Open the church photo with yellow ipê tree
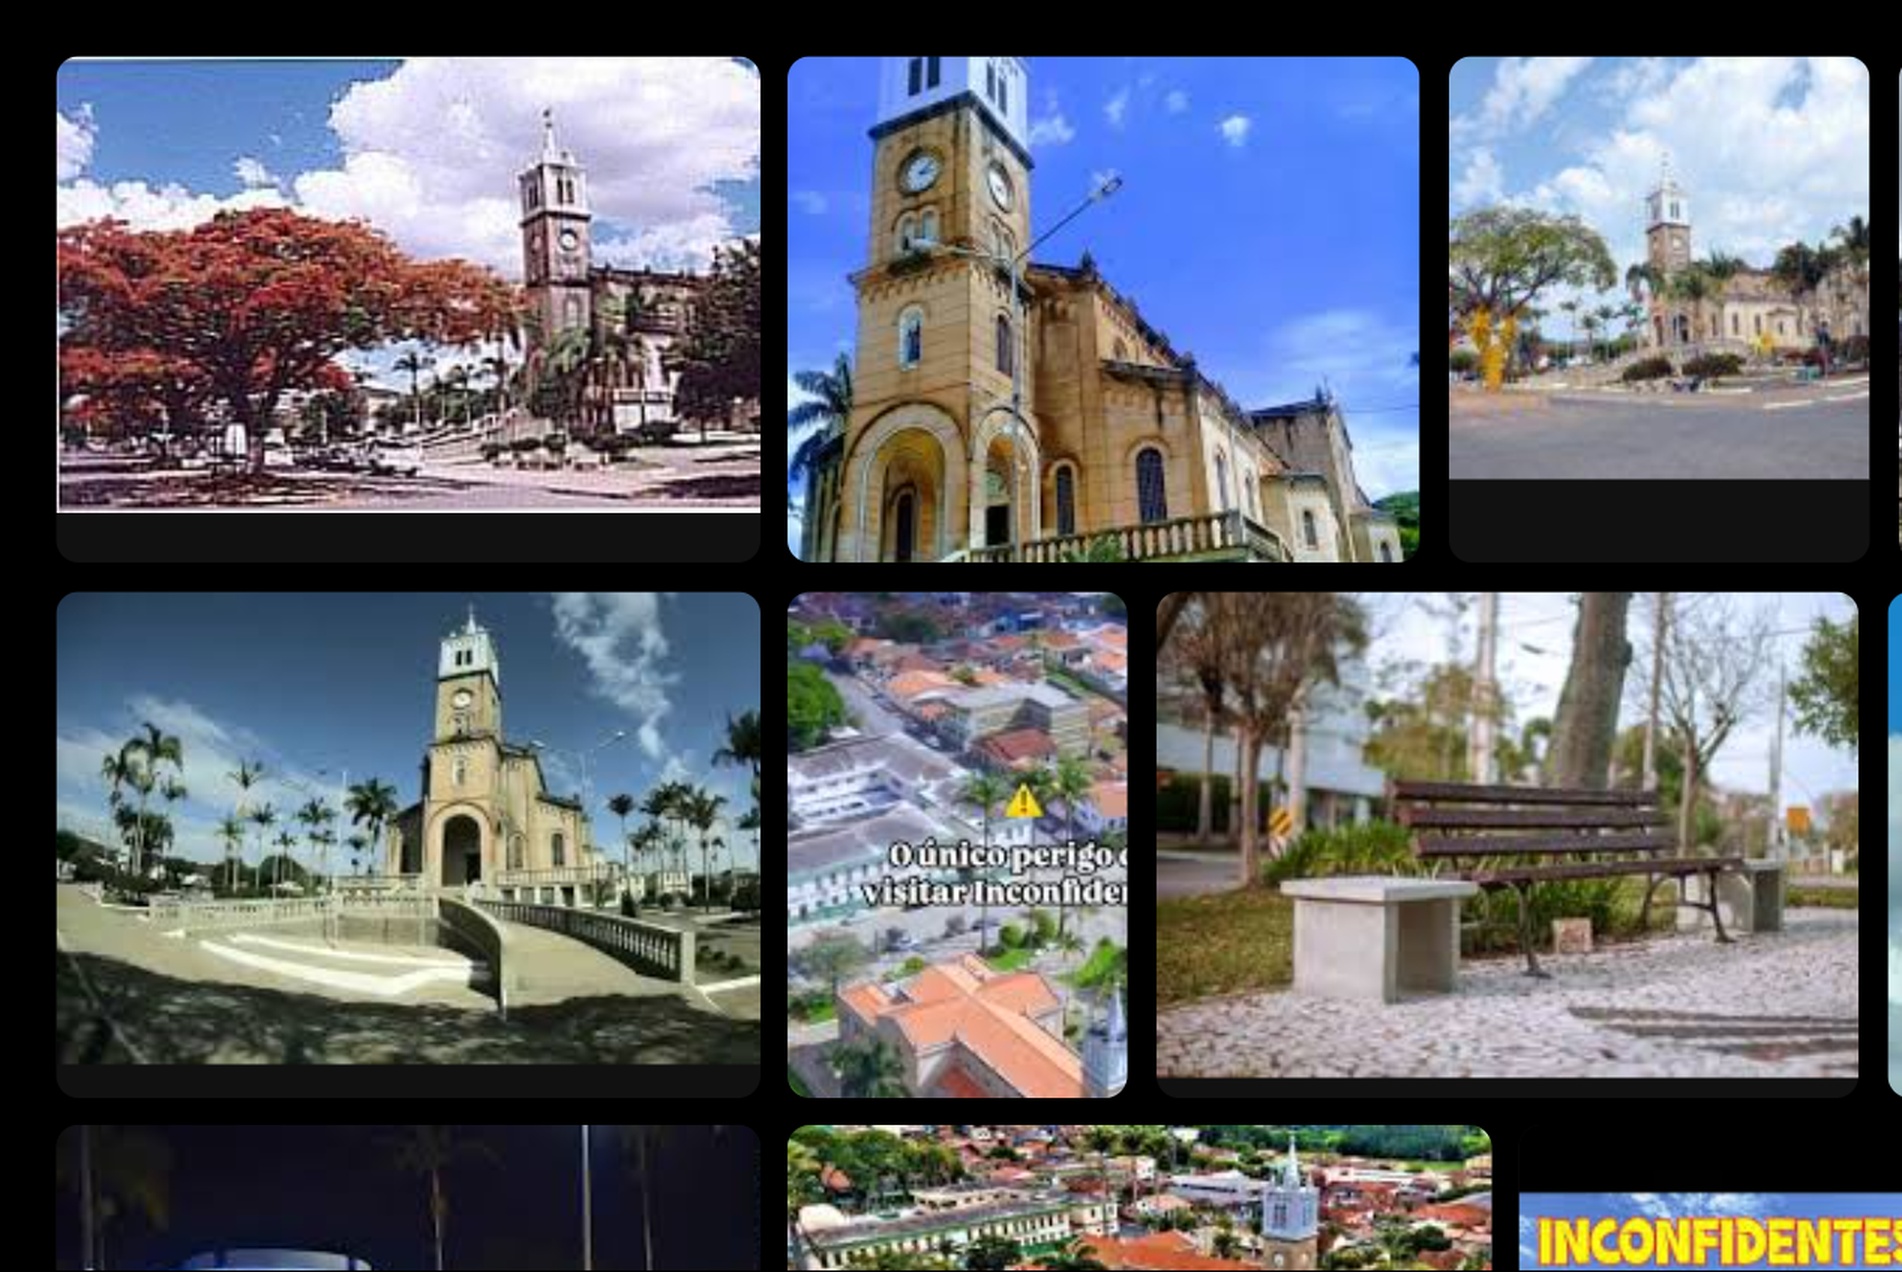 point(1658,268)
